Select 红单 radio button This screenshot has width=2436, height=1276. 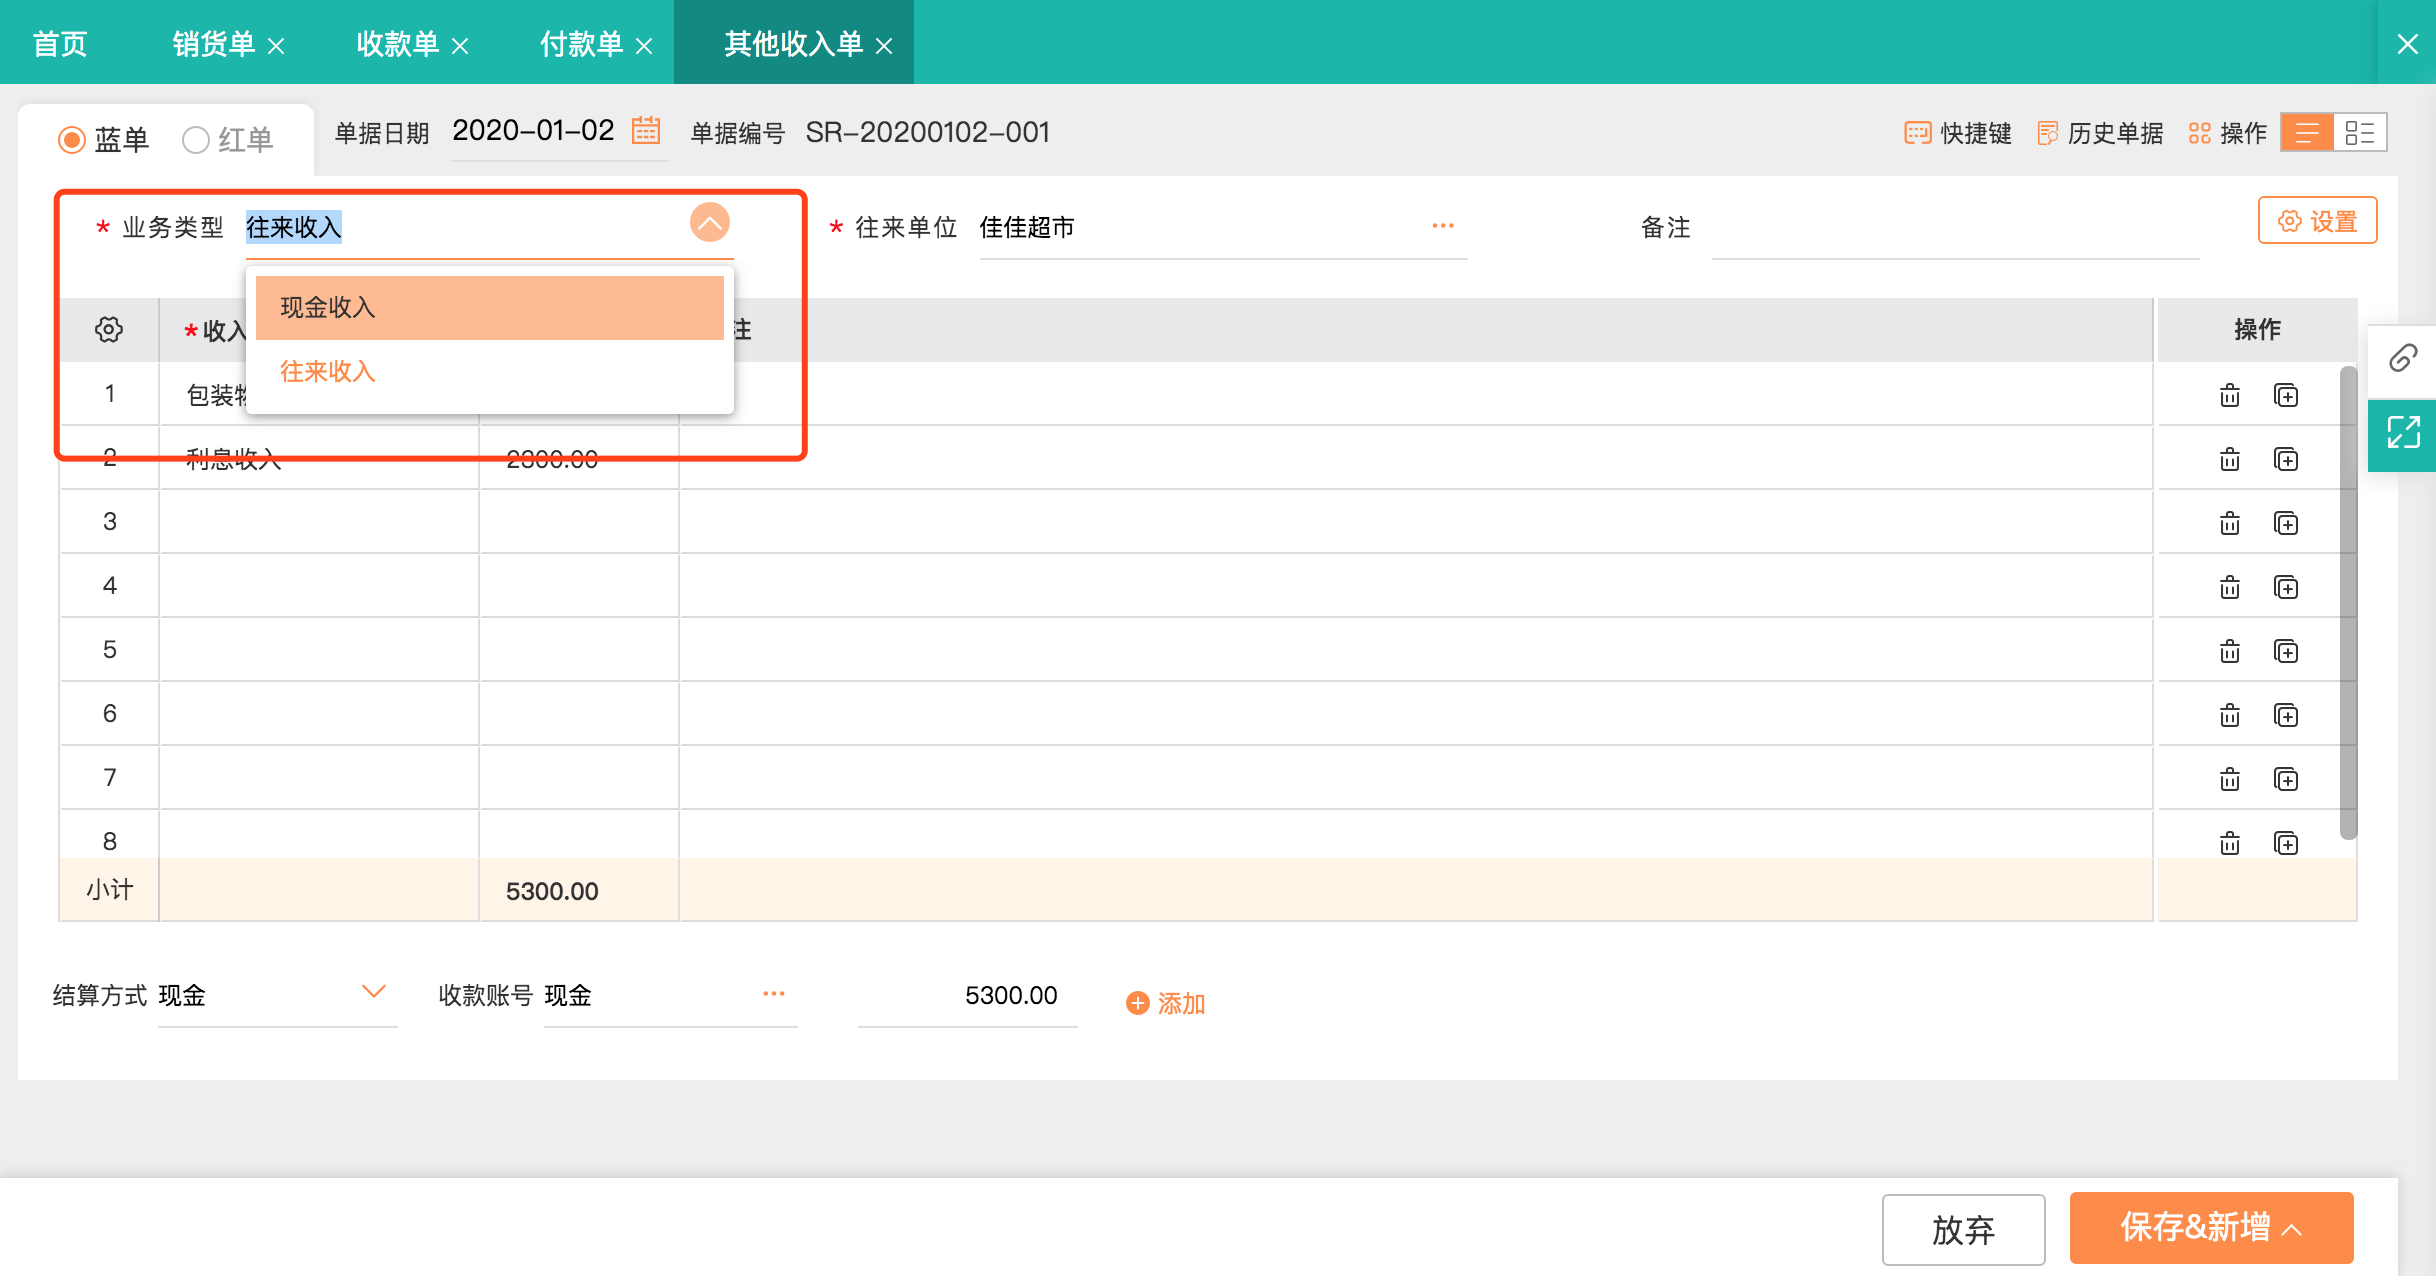(195, 137)
